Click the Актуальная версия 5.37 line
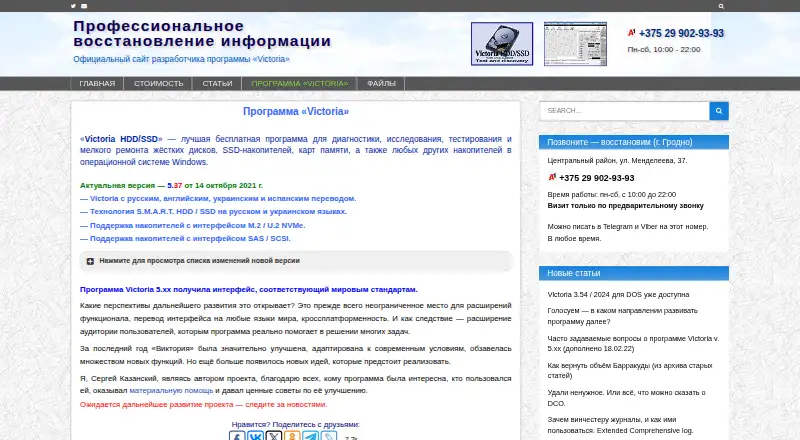 click(x=171, y=185)
